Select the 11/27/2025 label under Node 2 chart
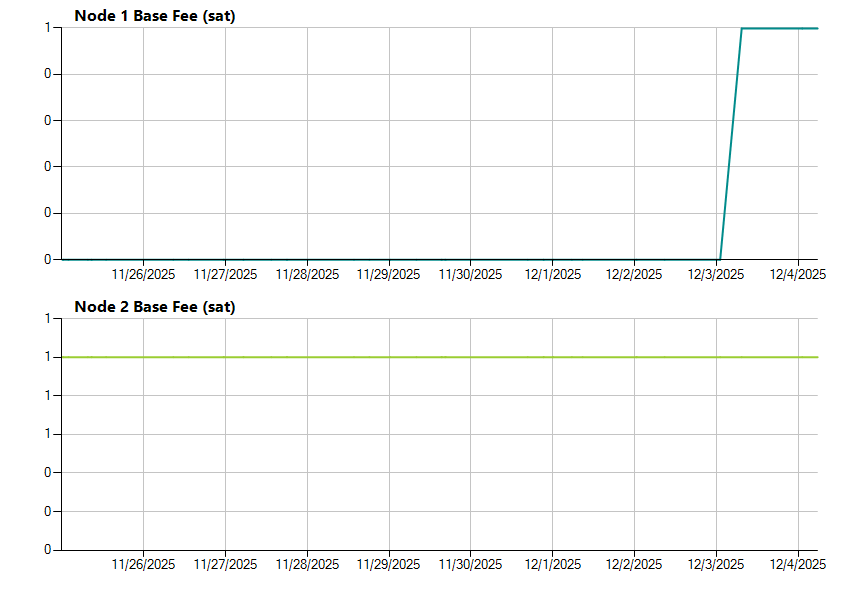The image size is (860, 600). coord(225,565)
